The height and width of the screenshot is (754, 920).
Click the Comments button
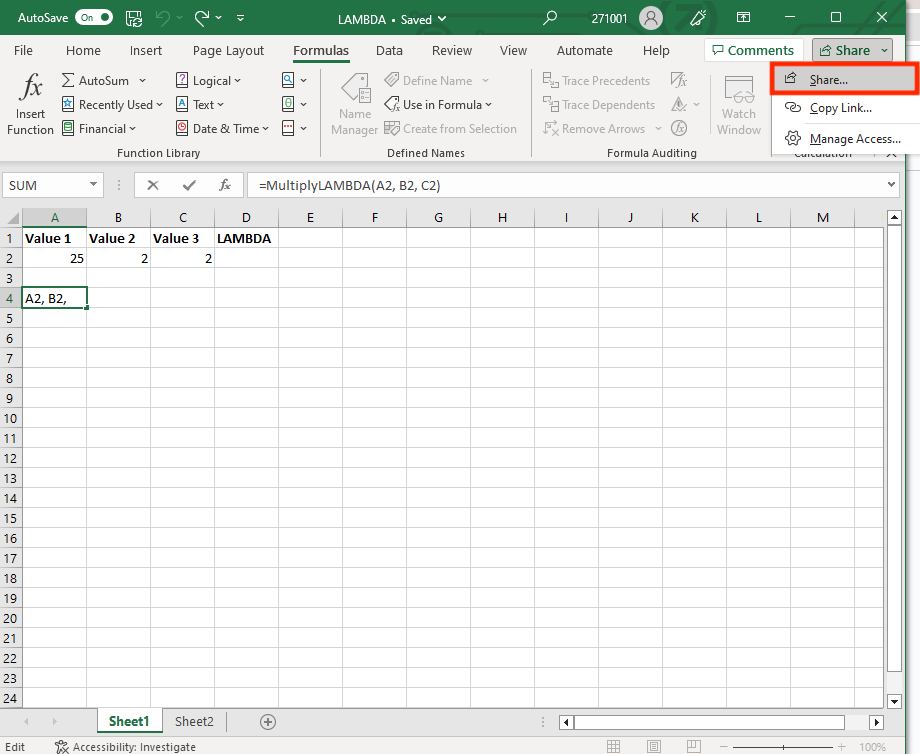click(753, 50)
